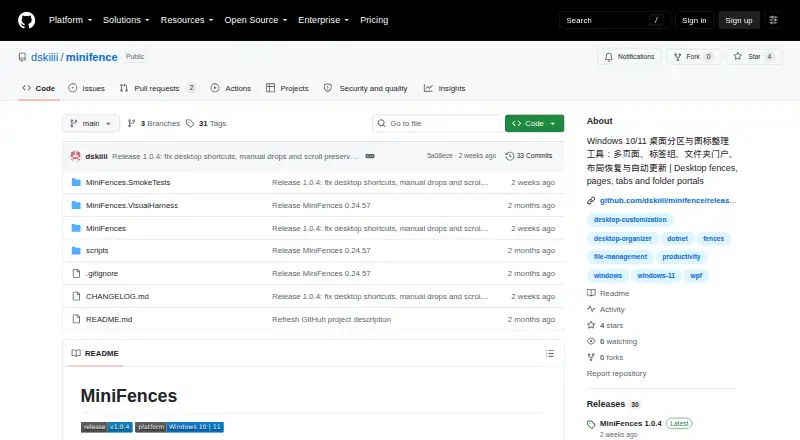Open the 4 stars link
The height and width of the screenshot is (440, 800).
pos(605,326)
